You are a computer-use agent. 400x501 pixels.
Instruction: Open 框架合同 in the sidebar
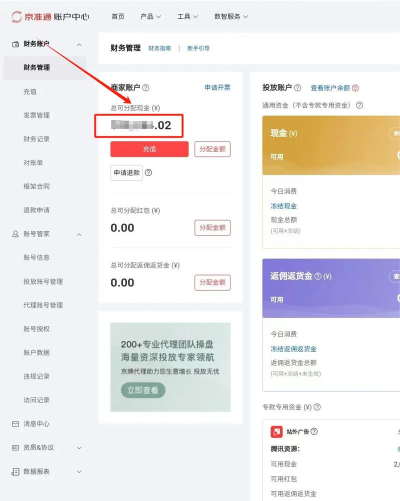coord(36,186)
